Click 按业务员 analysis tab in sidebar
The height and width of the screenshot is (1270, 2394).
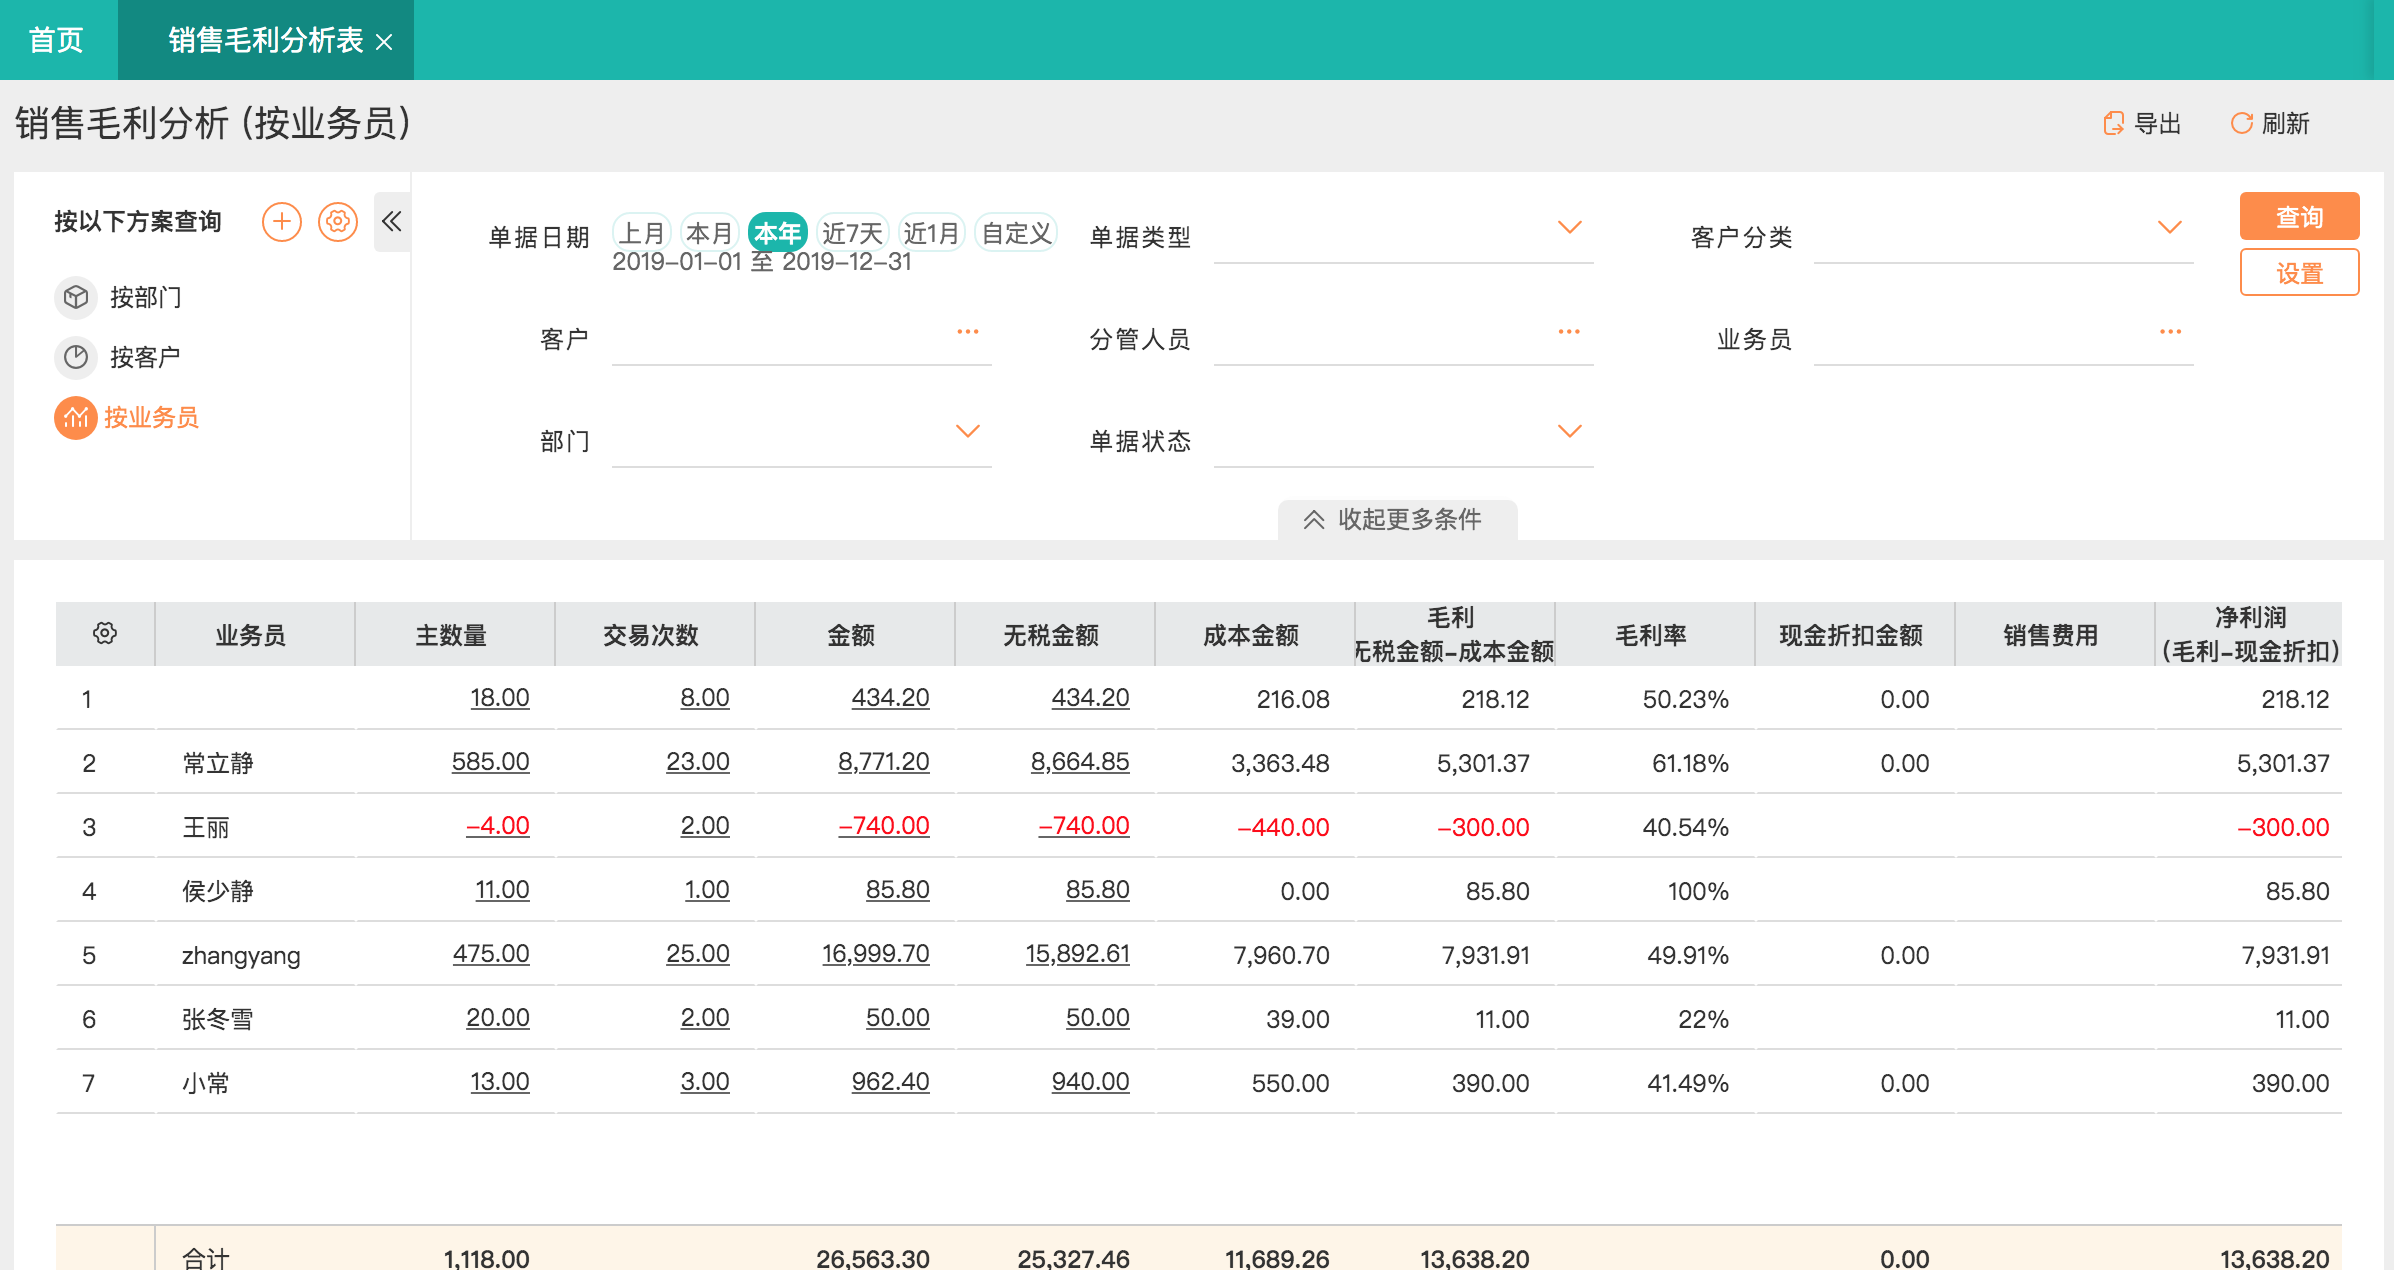[x=155, y=418]
